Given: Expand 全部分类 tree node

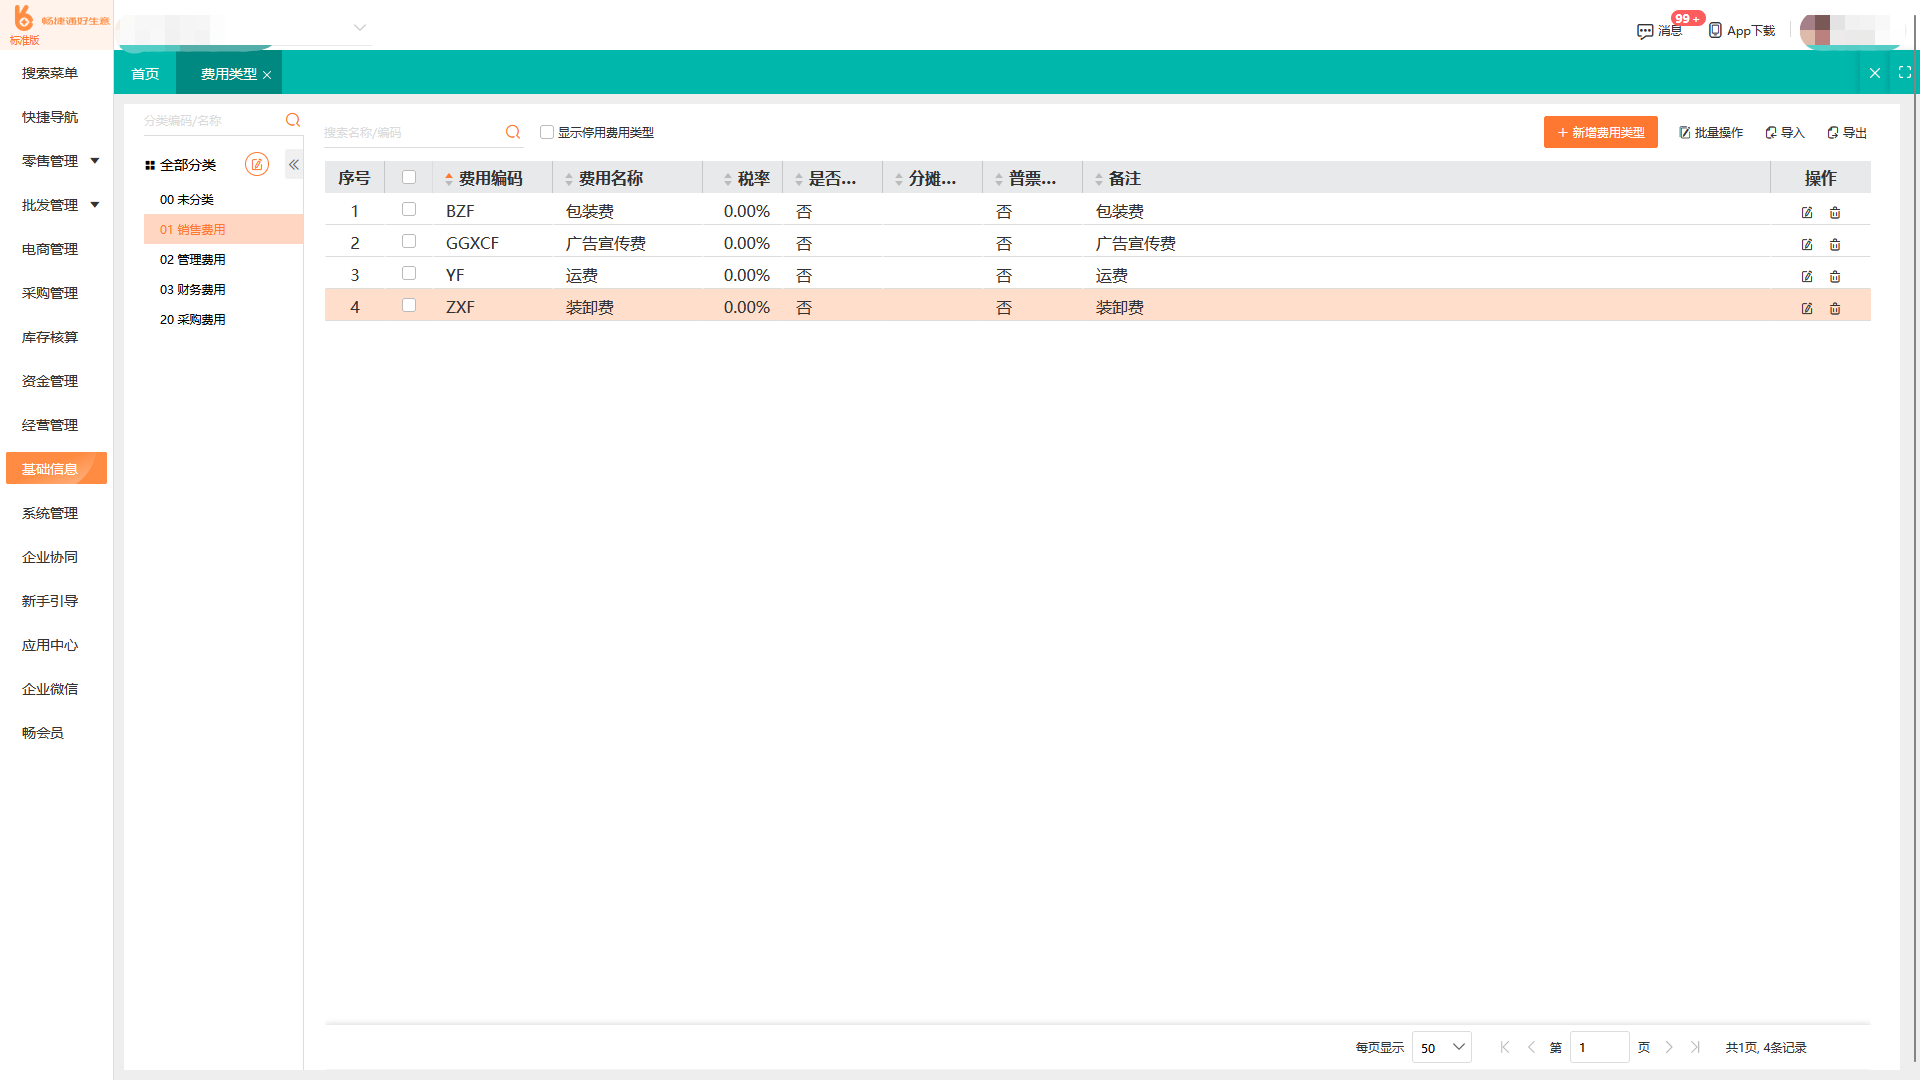Looking at the screenshot, I should tap(149, 164).
